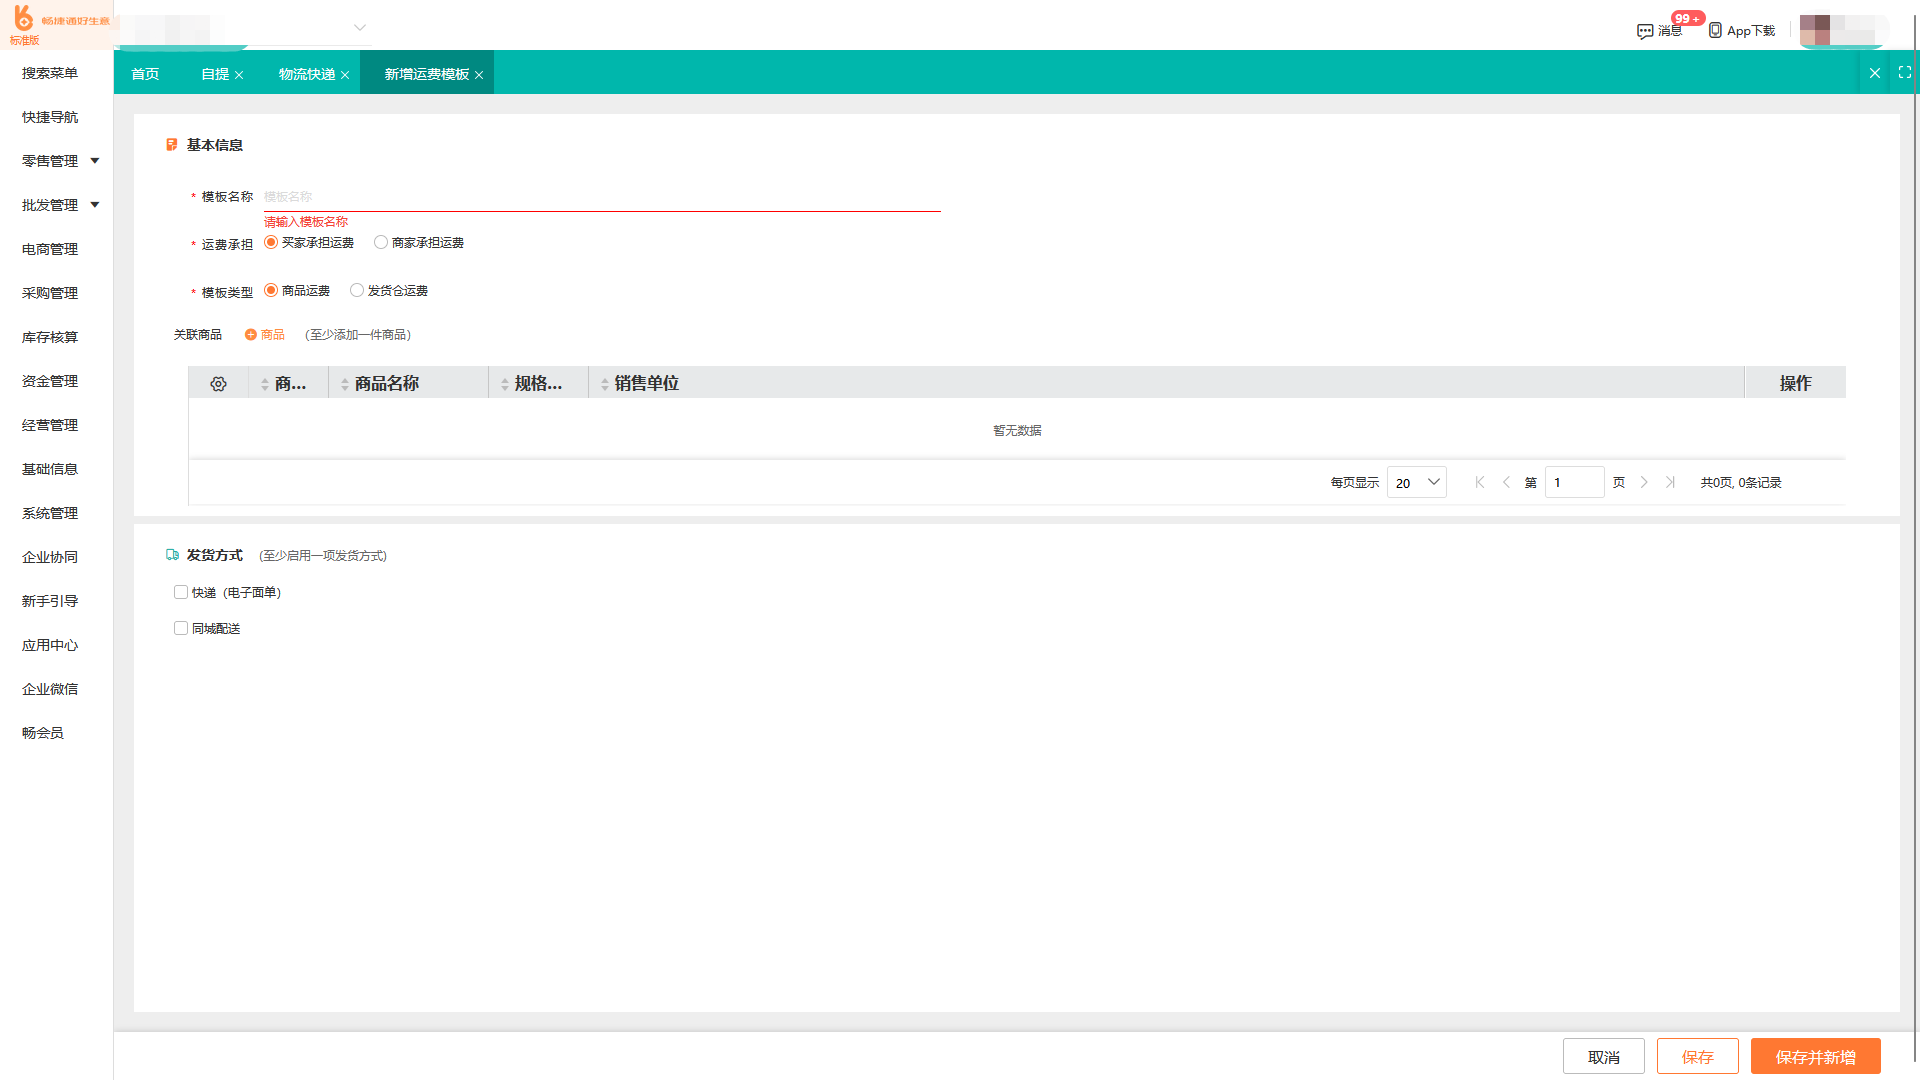Select 发货合运费 template type
1920x1080 pixels.
pyautogui.click(x=355, y=290)
